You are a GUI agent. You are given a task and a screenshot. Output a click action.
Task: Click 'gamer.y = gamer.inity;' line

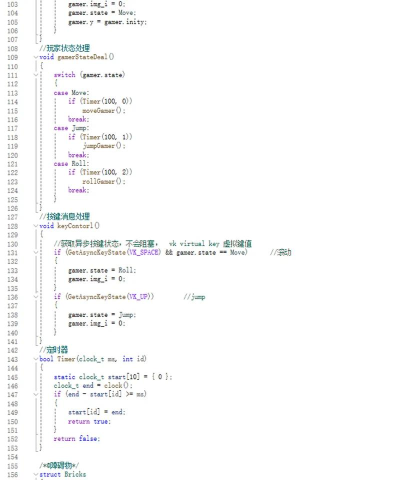click(107, 22)
